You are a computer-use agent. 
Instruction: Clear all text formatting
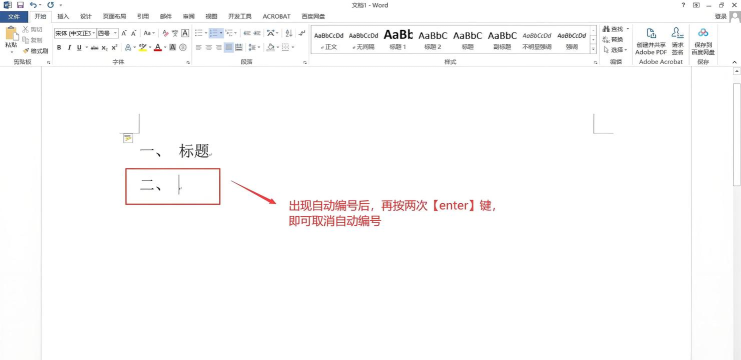point(165,33)
